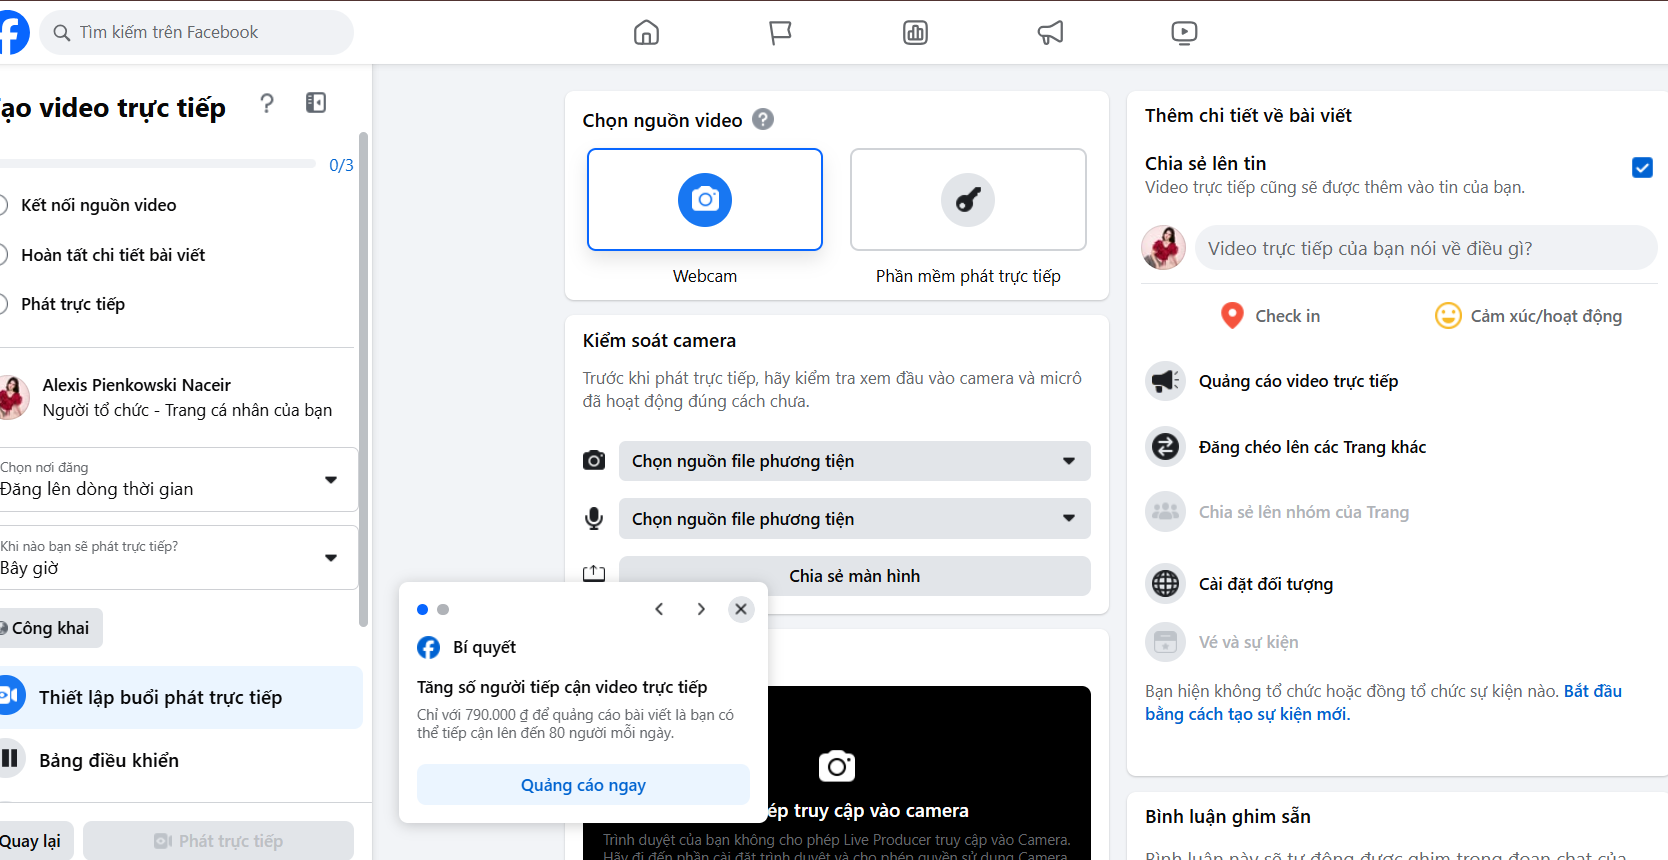Switch to Bảng điều khiển tab
This screenshot has height=860, width=1668.
(108, 760)
